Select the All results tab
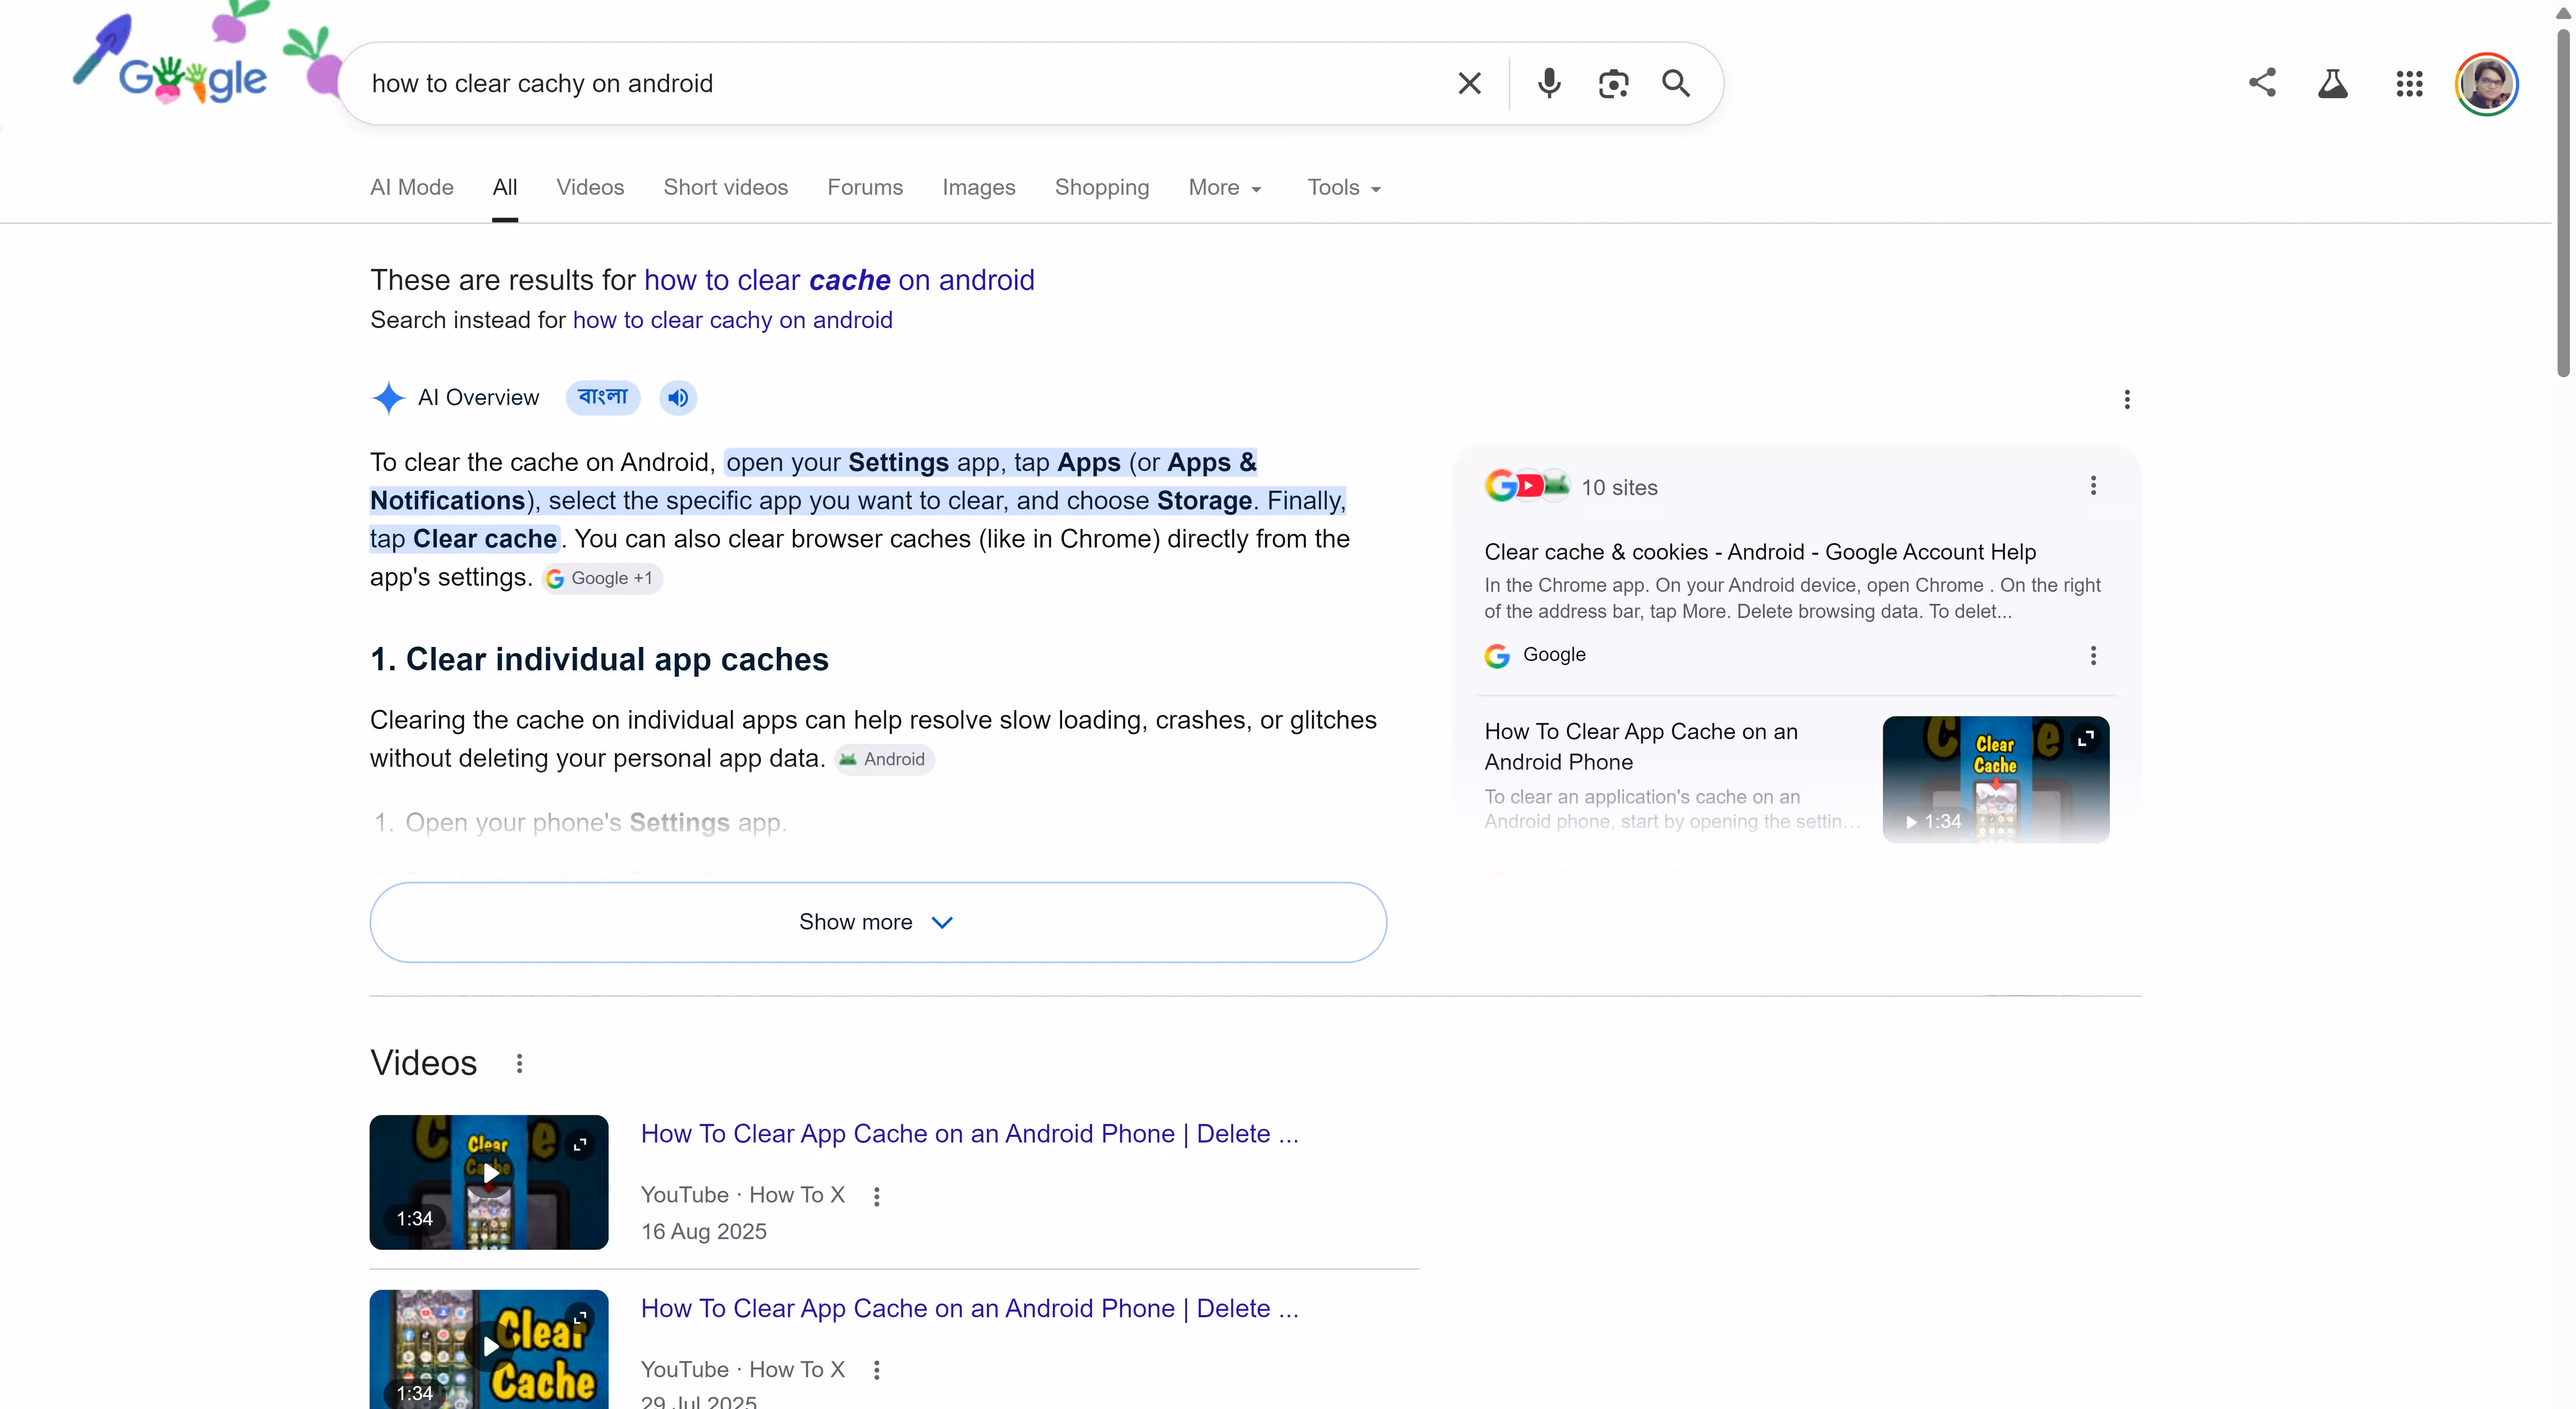 coord(505,188)
